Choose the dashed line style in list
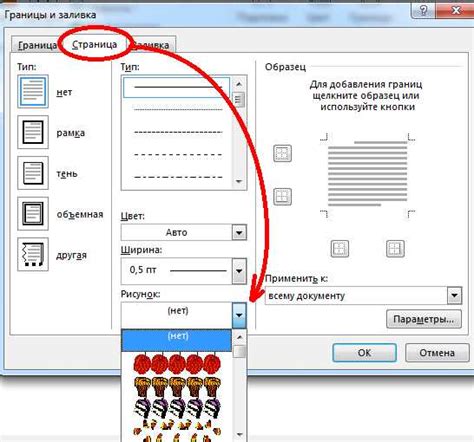Image resolution: width=474 pixels, height=442 pixels. (178, 154)
